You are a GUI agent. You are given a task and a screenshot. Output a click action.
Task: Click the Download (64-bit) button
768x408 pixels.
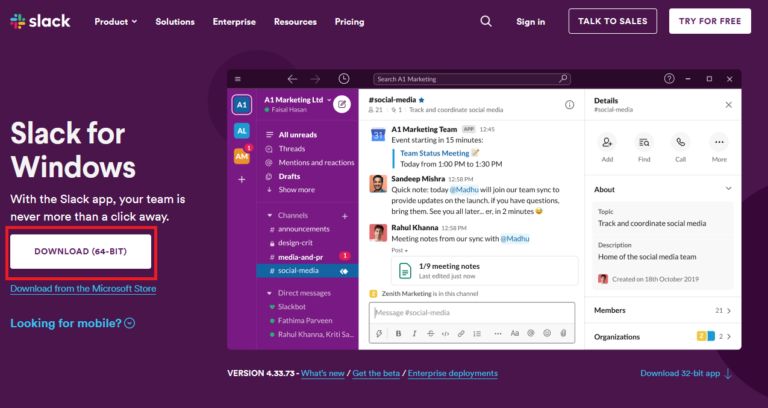pyautogui.click(x=82, y=251)
